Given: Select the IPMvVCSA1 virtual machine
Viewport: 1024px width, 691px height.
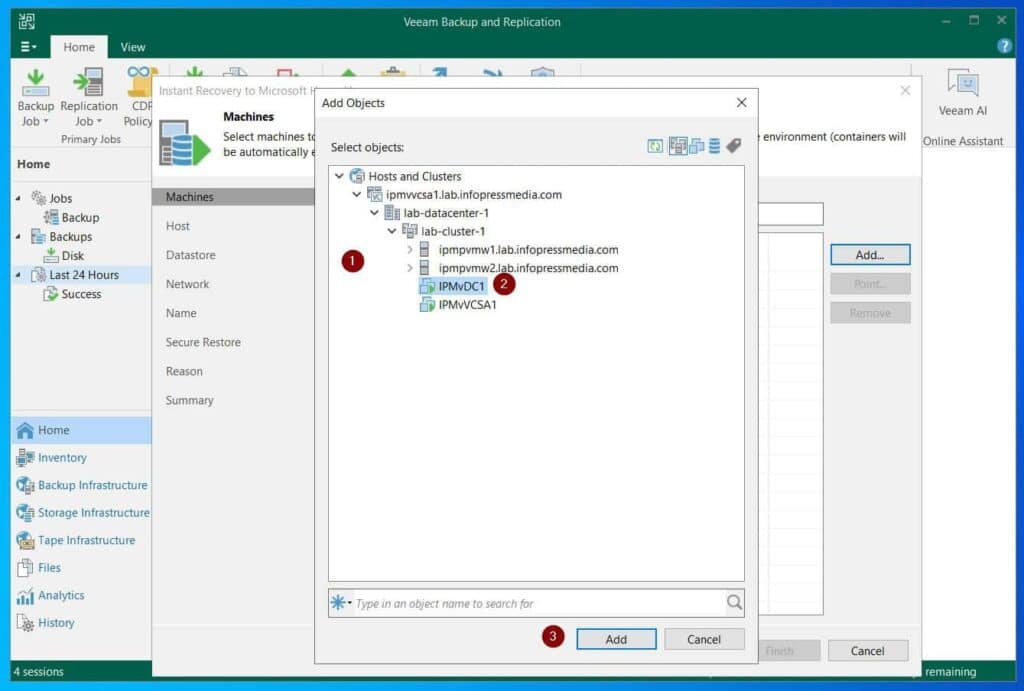Looking at the screenshot, I should (467, 304).
